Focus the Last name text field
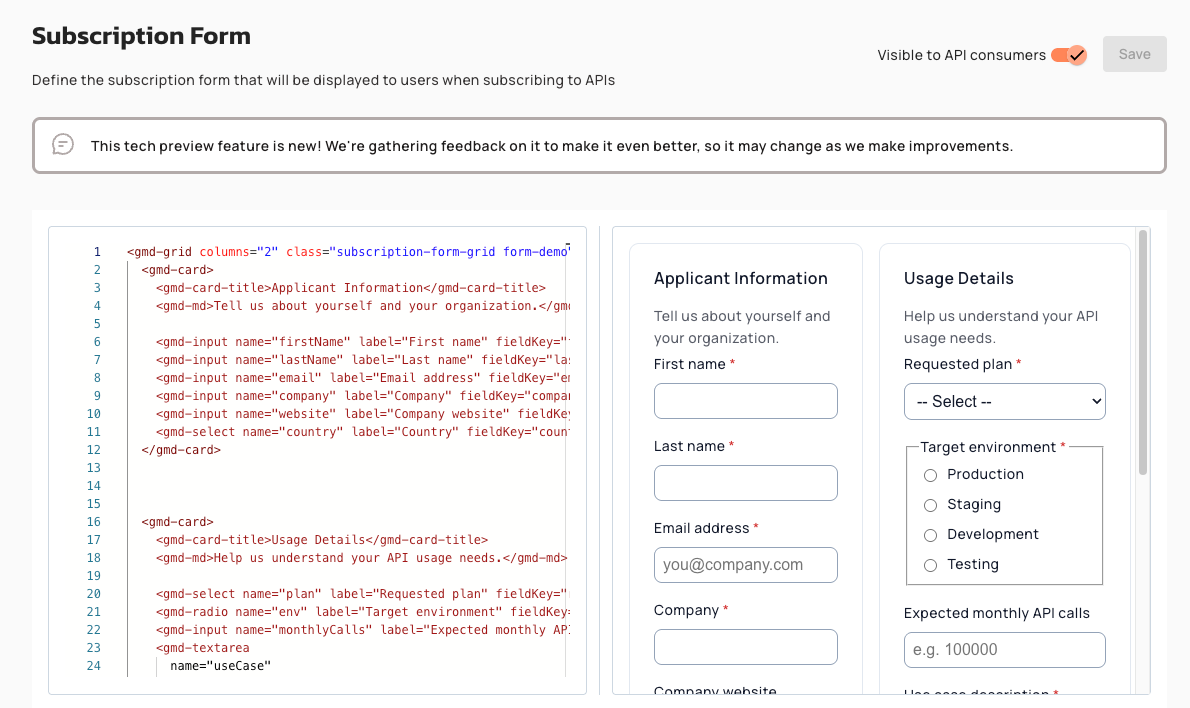 tap(745, 483)
